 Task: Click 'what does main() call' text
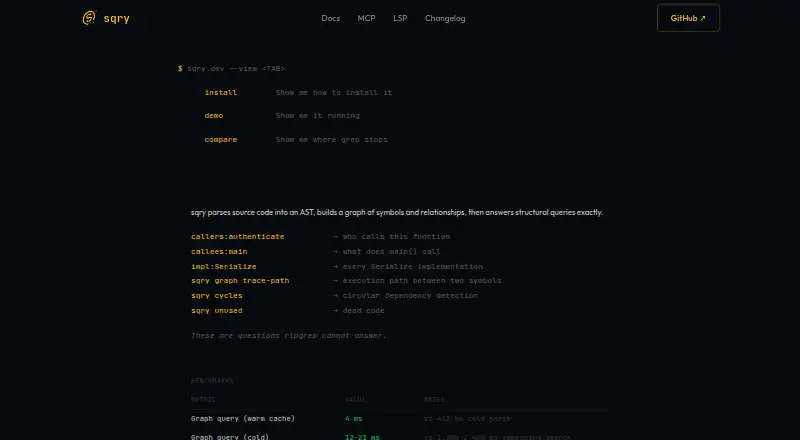[x=391, y=251]
